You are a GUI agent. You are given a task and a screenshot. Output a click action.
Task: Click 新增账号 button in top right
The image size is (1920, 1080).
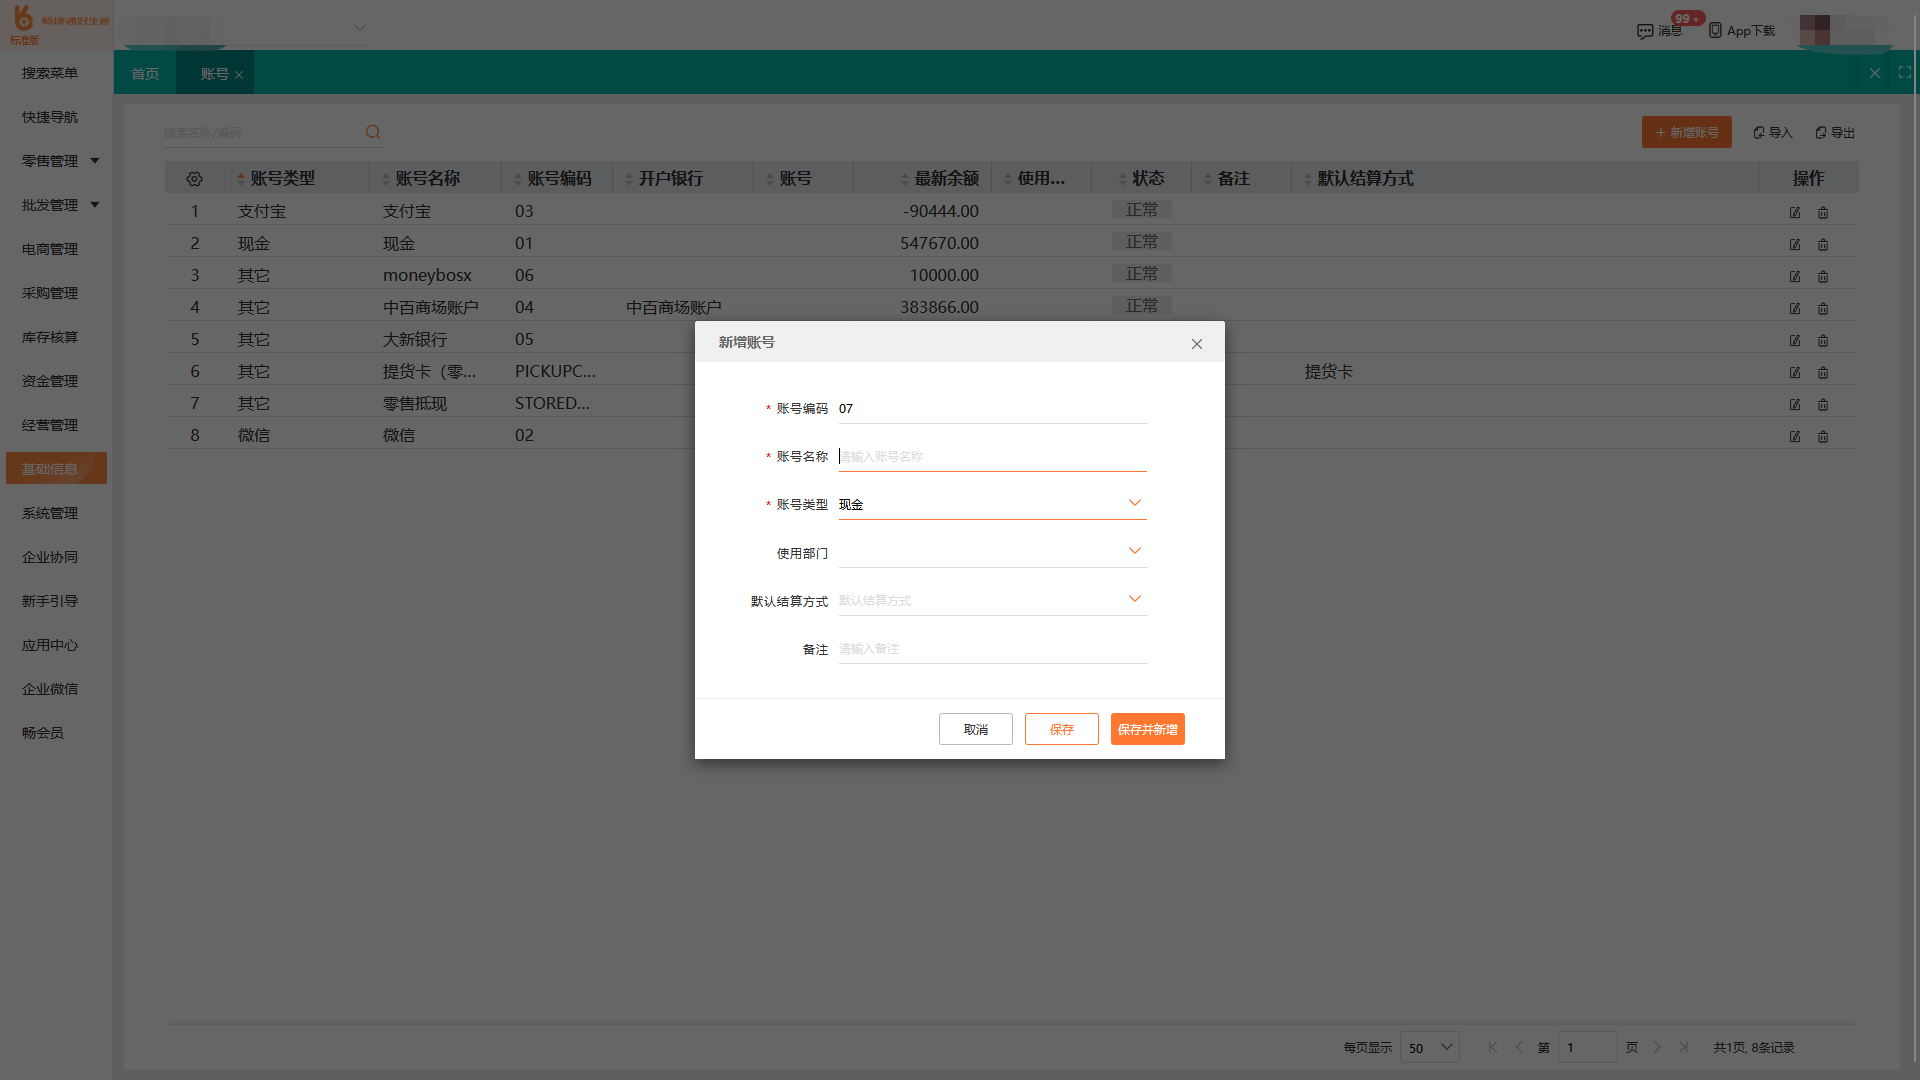tap(1689, 132)
